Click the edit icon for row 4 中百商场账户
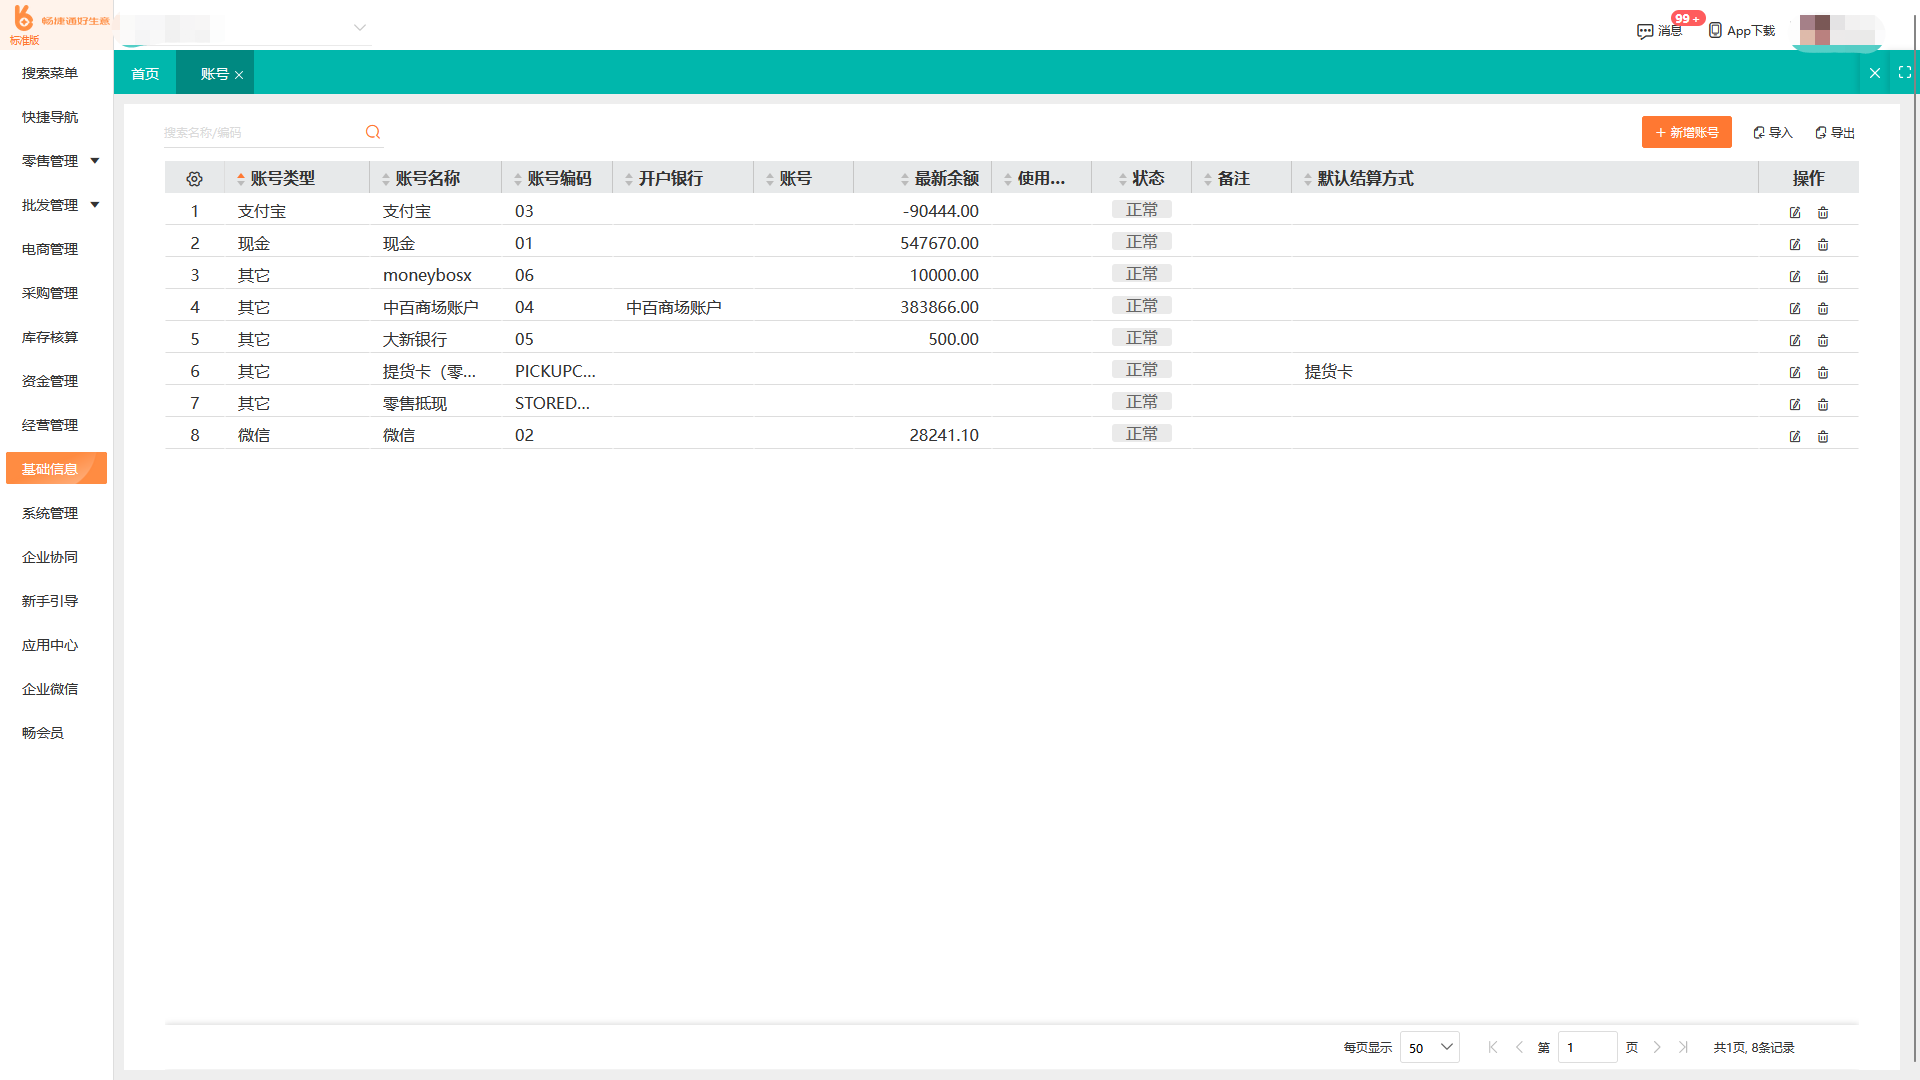The image size is (1920, 1080). [1795, 306]
